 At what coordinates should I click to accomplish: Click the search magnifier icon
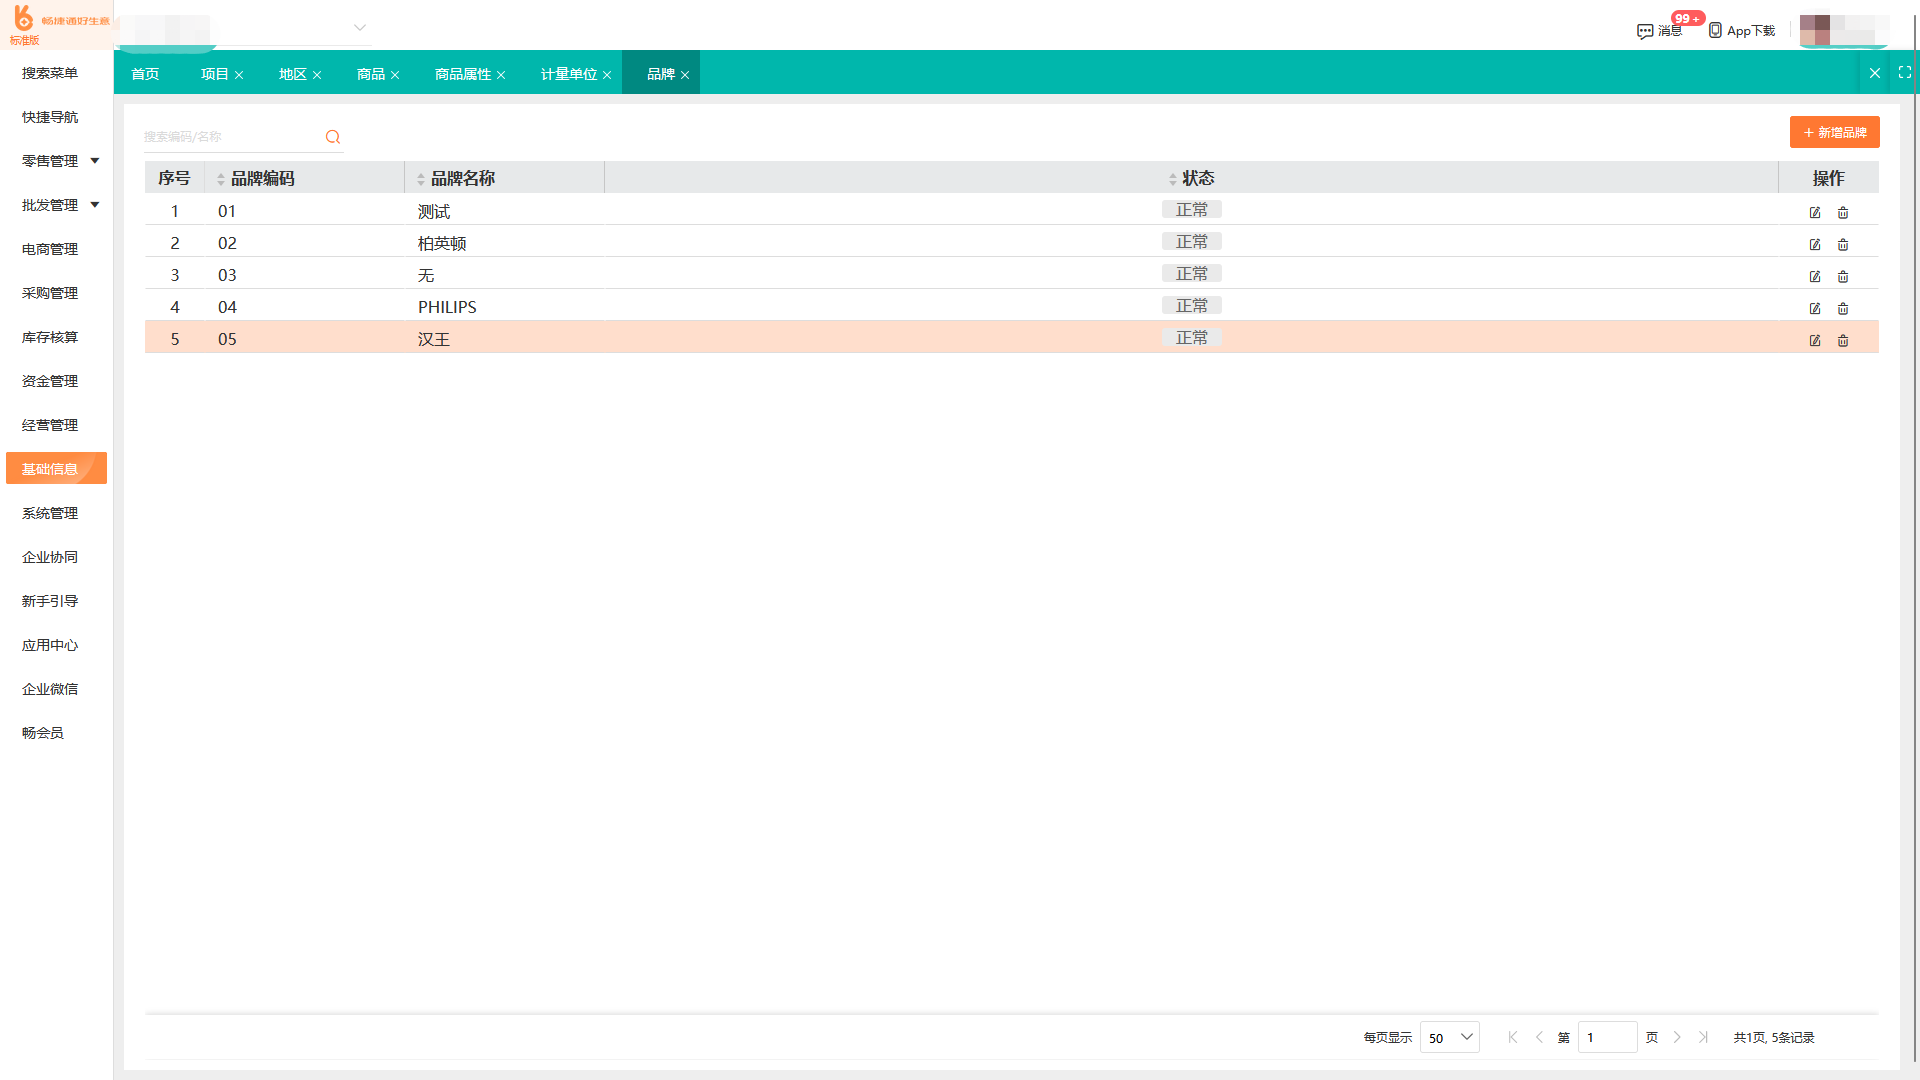click(334, 136)
